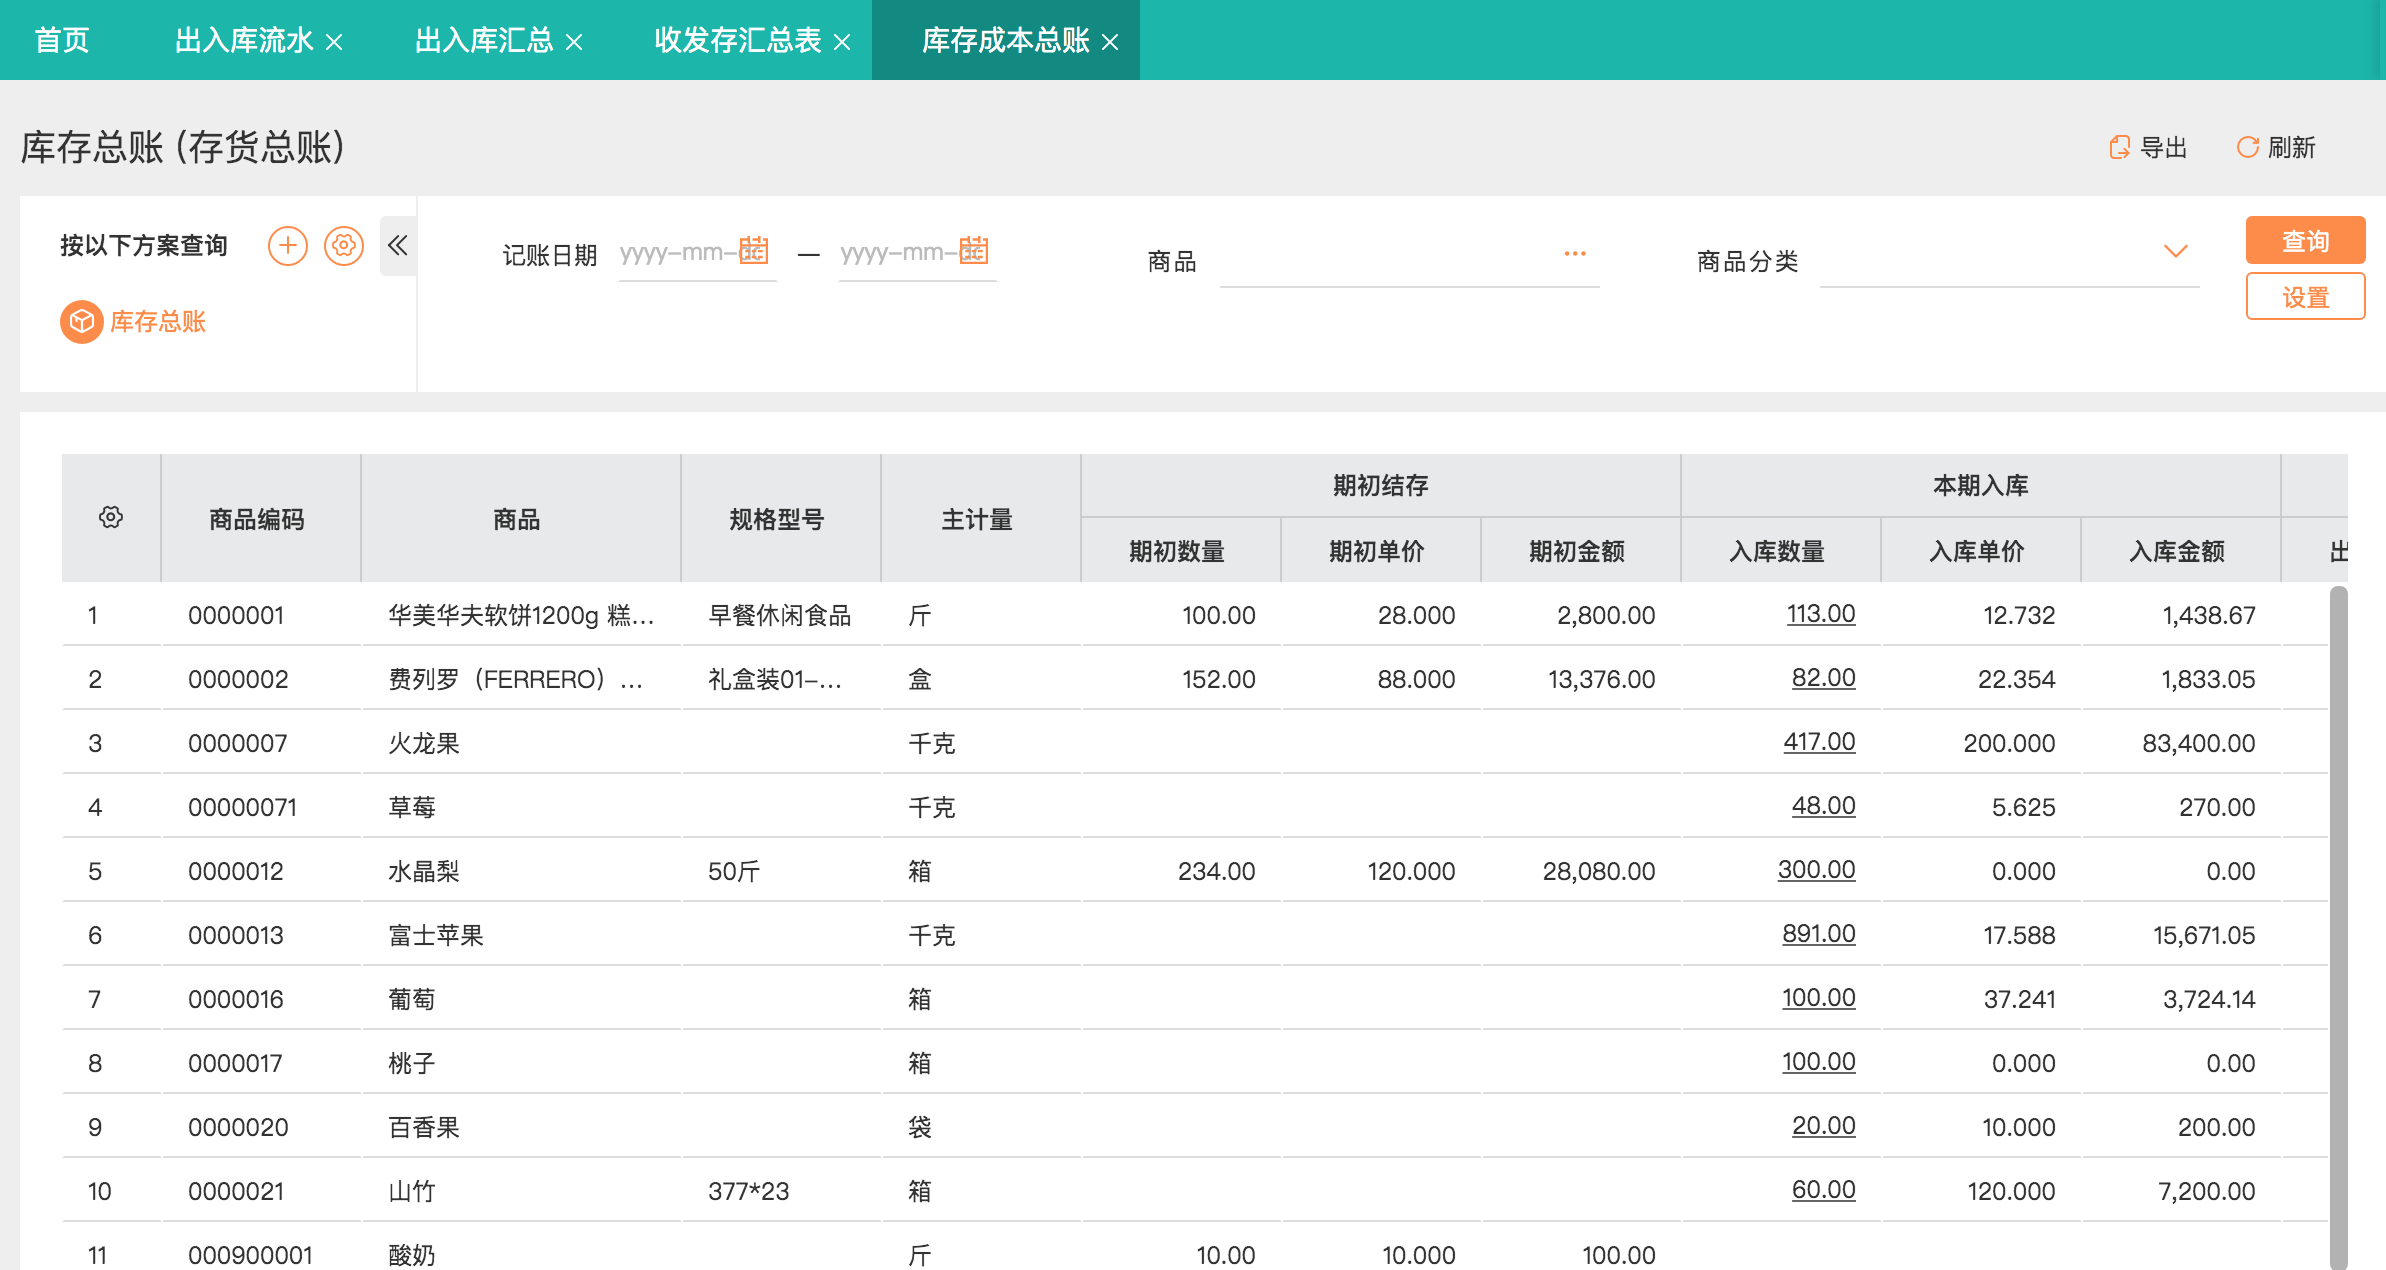This screenshot has height=1270, width=2386.
Task: Click 草莓 入库数量 link 48.00
Action: (1823, 805)
